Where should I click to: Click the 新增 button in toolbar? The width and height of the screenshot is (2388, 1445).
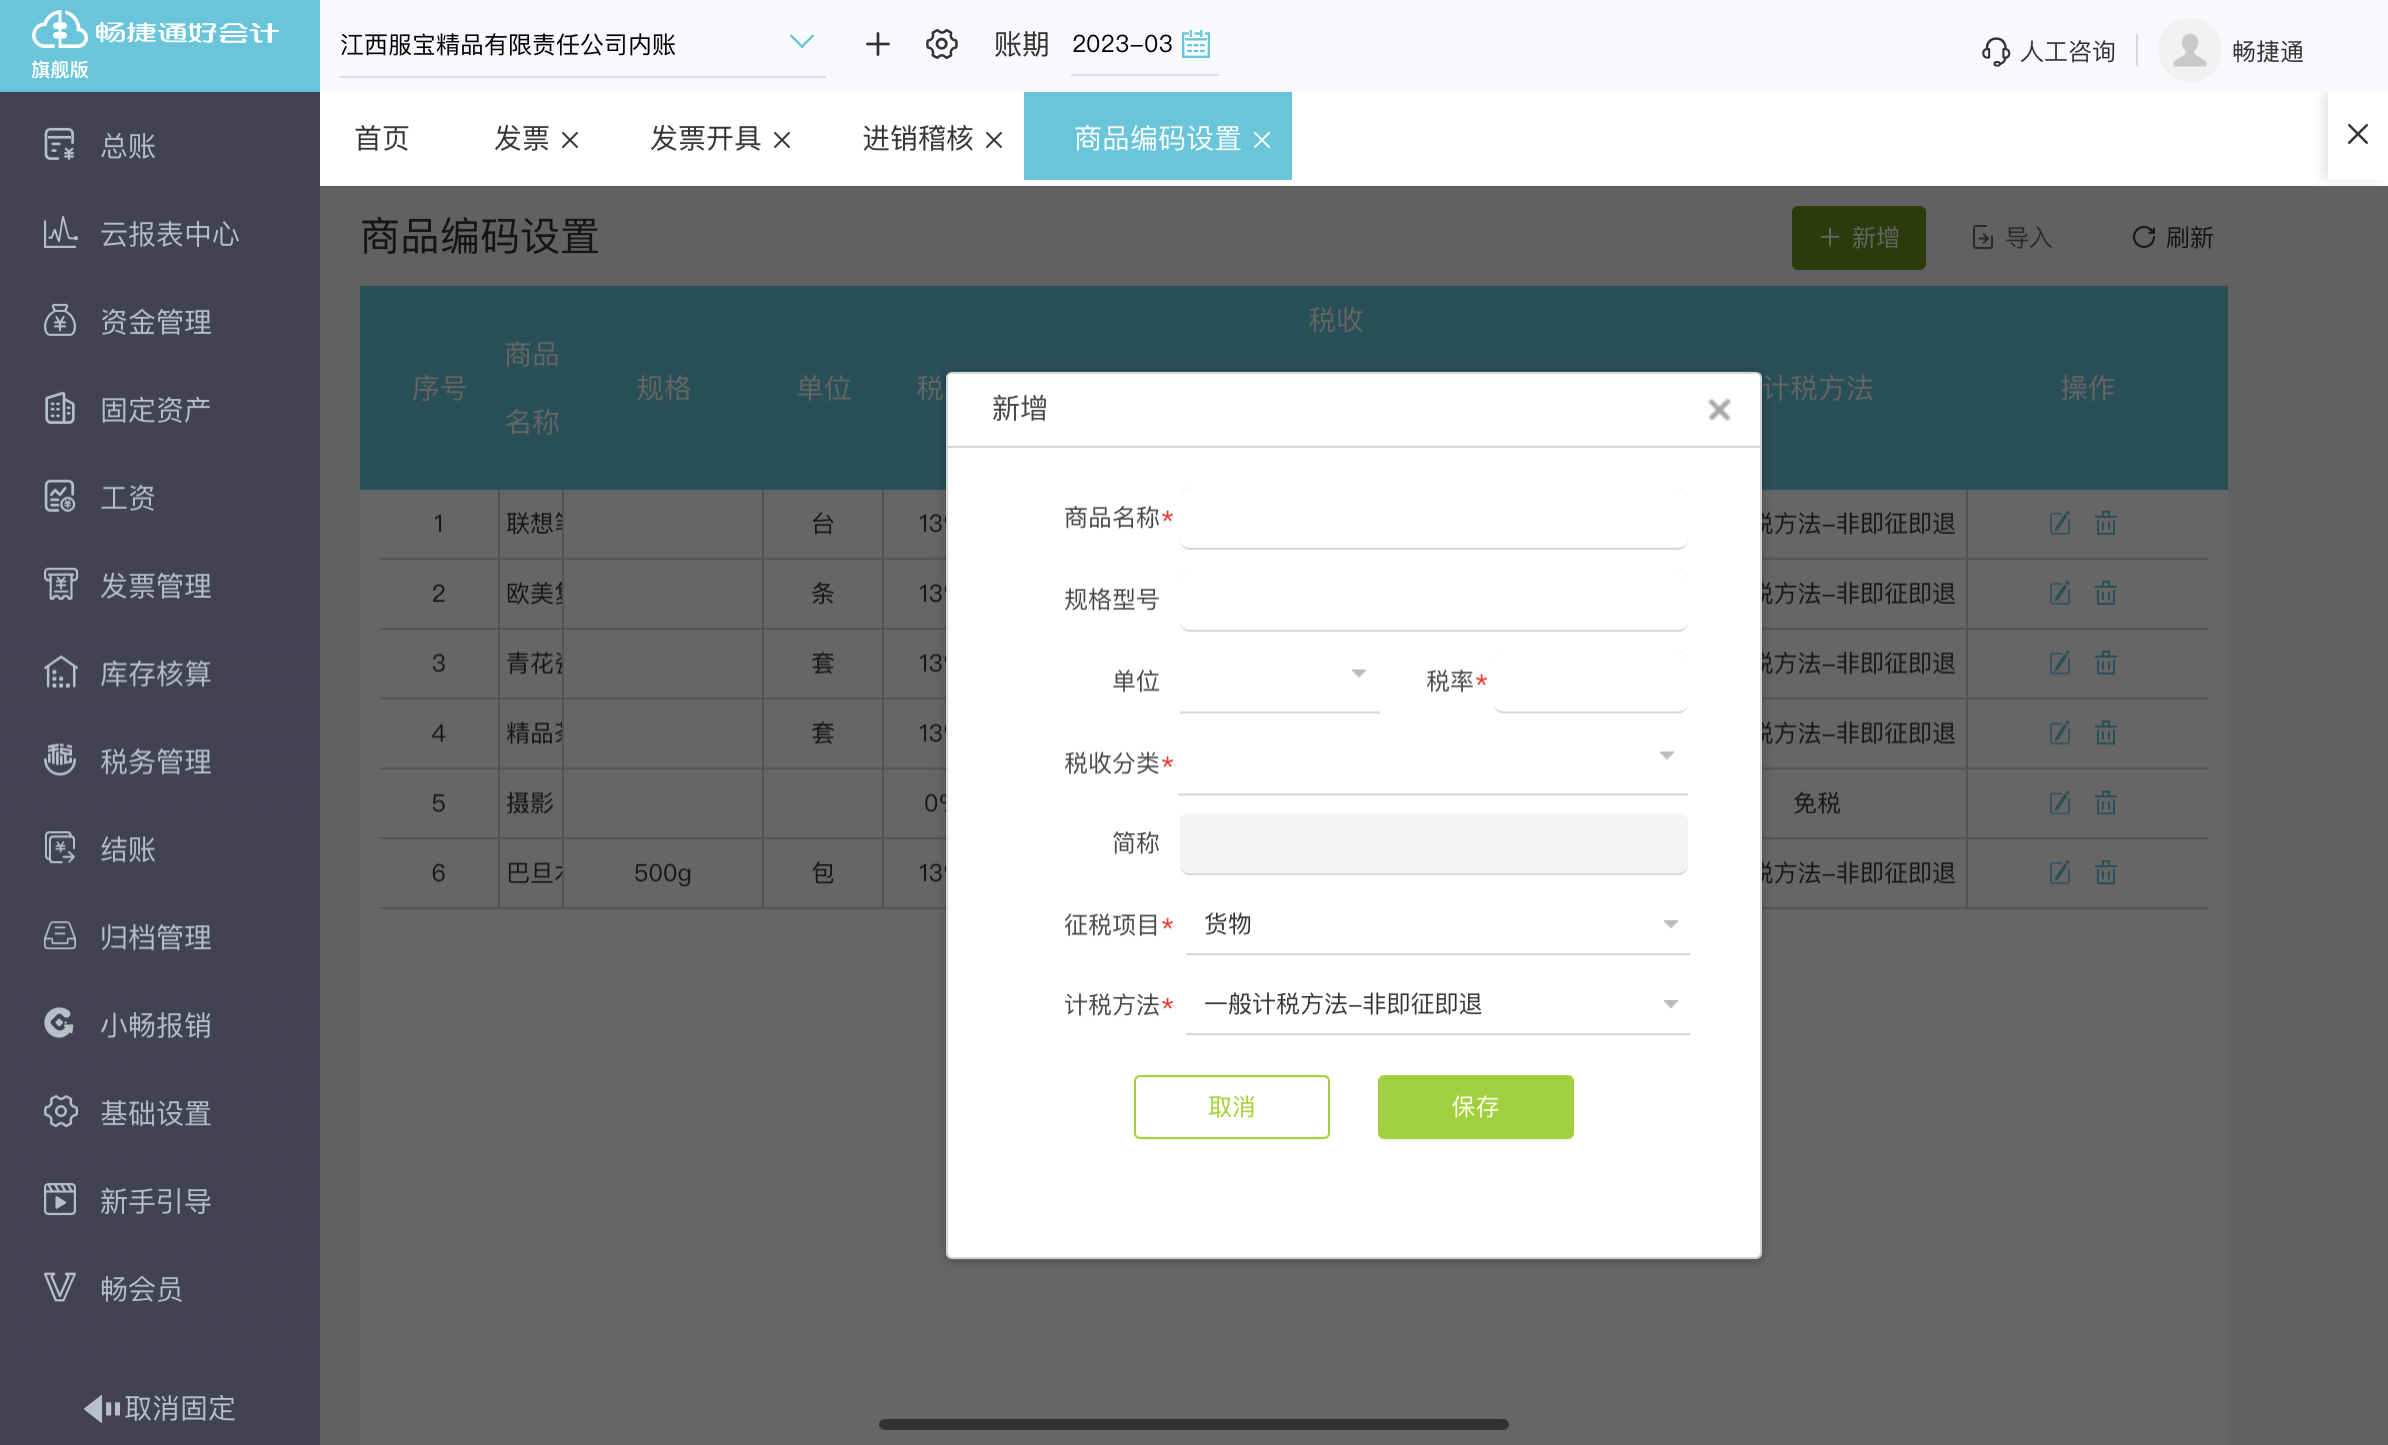(1859, 237)
